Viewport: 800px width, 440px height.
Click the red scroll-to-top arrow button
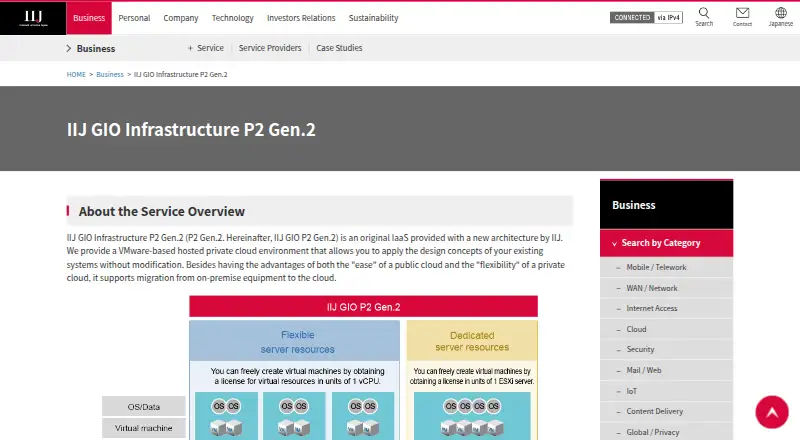point(772,412)
